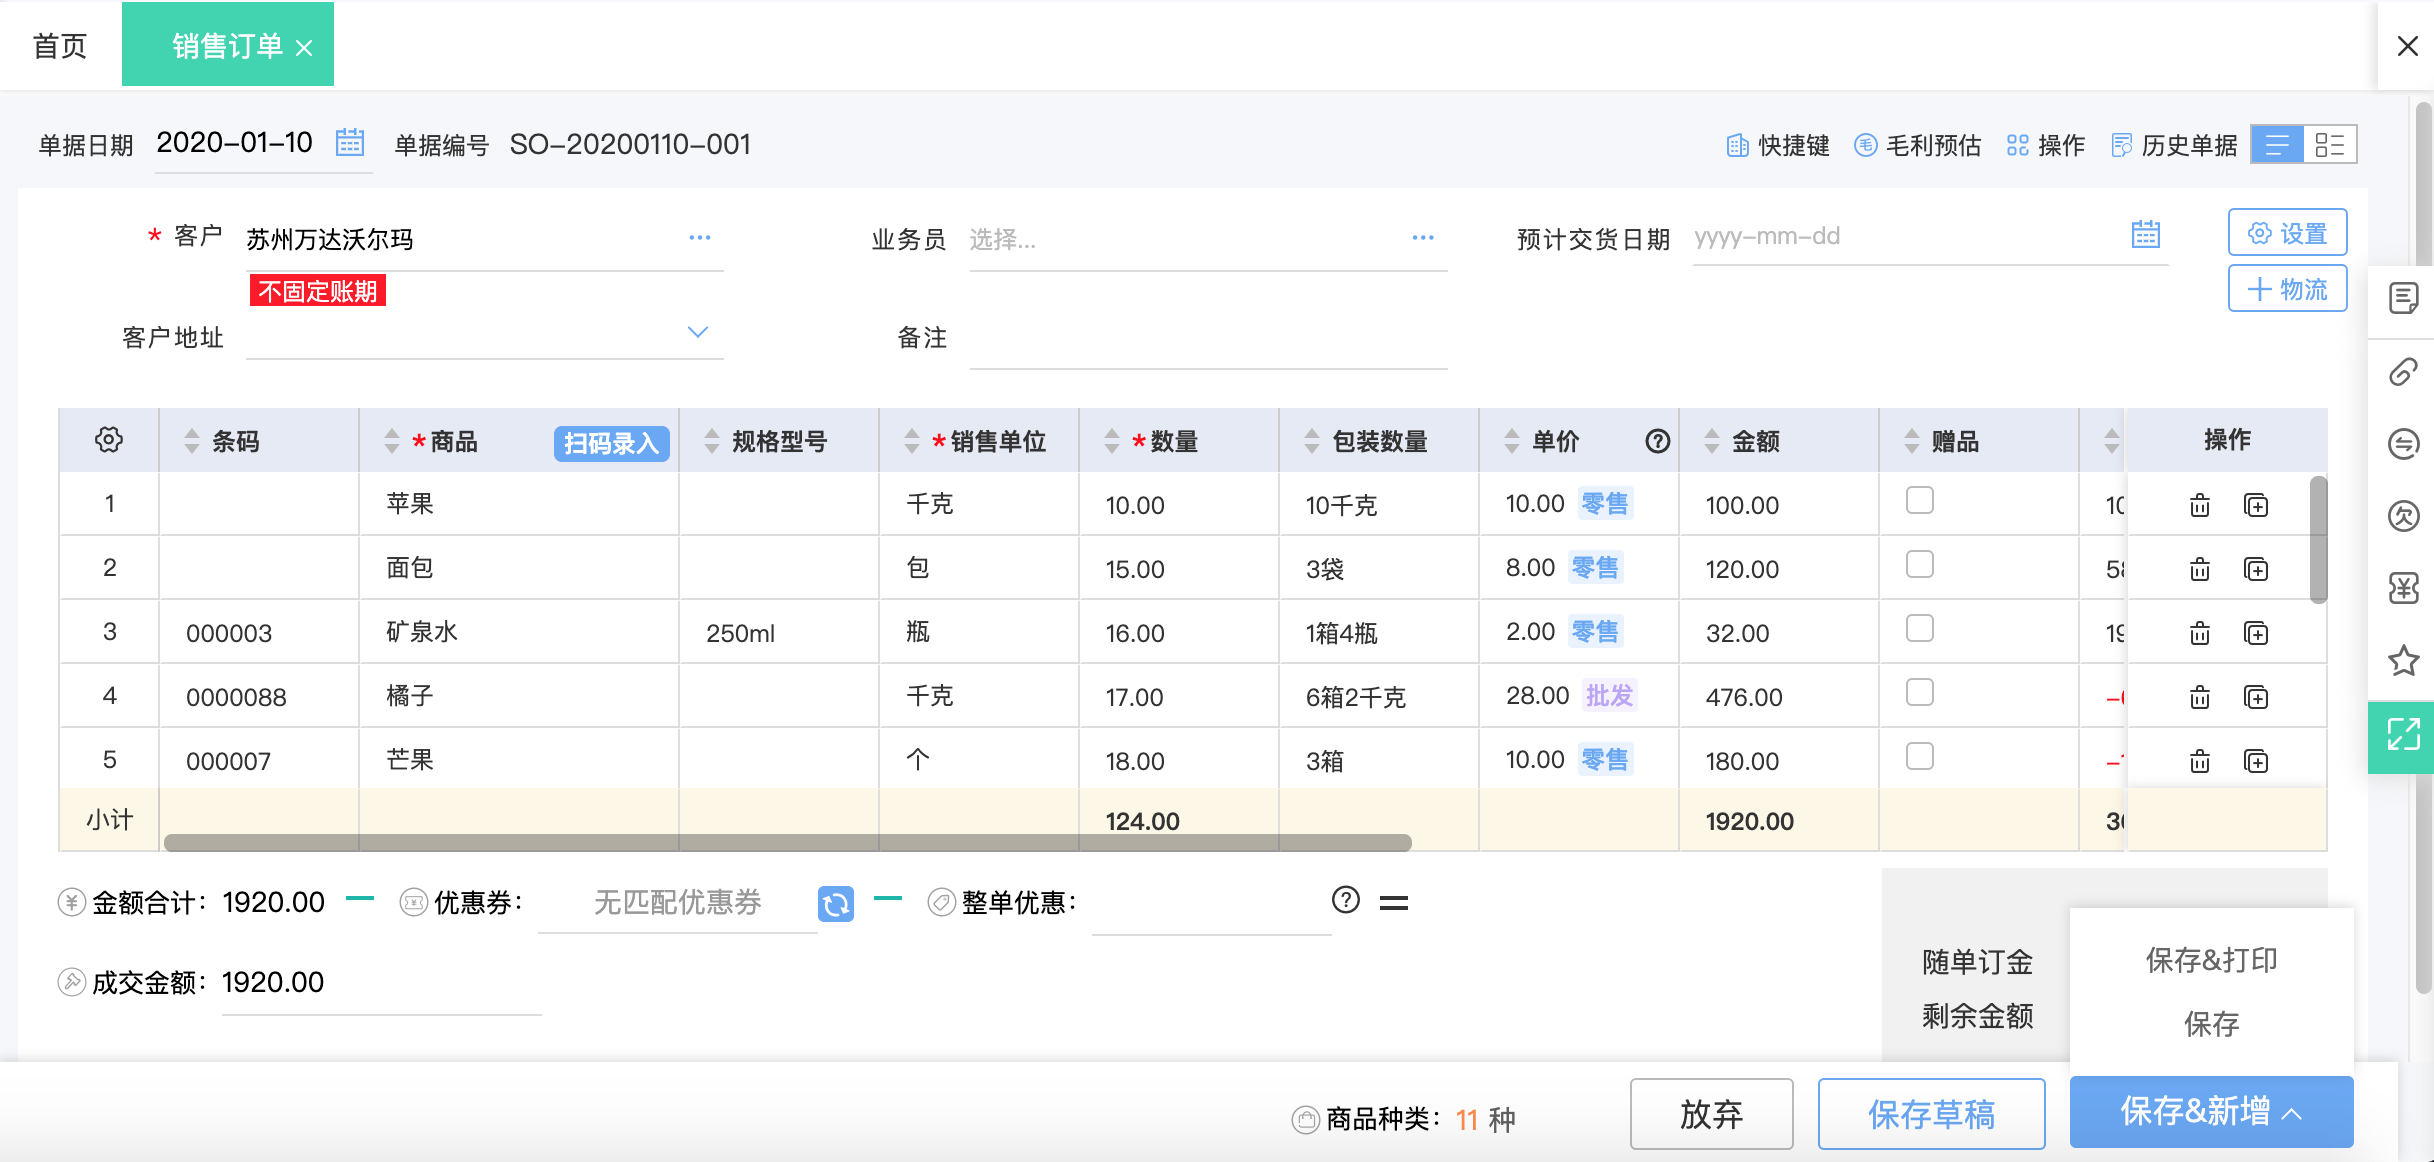Image resolution: width=2434 pixels, height=1162 pixels.
Task: Click the 预计交货日期 calendar input field
Action: point(1894,237)
